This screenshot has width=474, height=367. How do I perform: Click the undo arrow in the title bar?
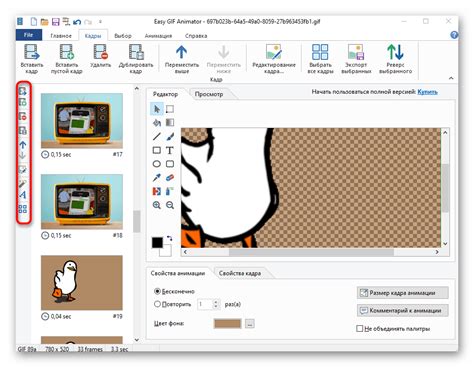pos(77,22)
